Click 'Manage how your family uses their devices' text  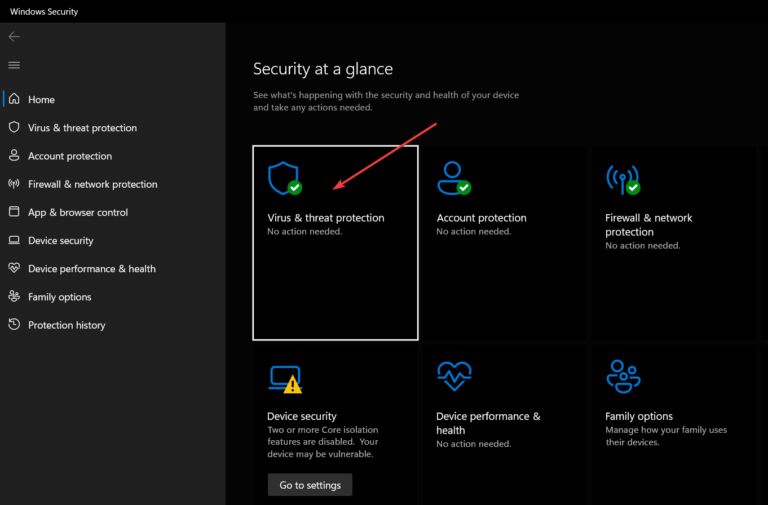666,436
